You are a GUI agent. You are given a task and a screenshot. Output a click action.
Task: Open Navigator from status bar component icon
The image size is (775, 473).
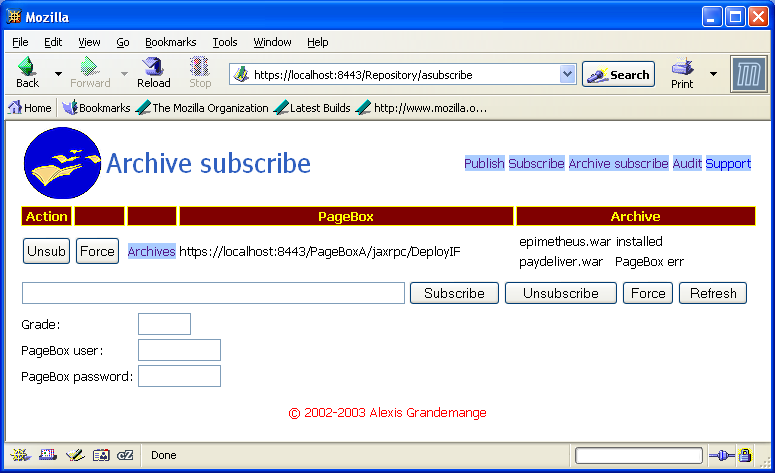(x=21, y=455)
